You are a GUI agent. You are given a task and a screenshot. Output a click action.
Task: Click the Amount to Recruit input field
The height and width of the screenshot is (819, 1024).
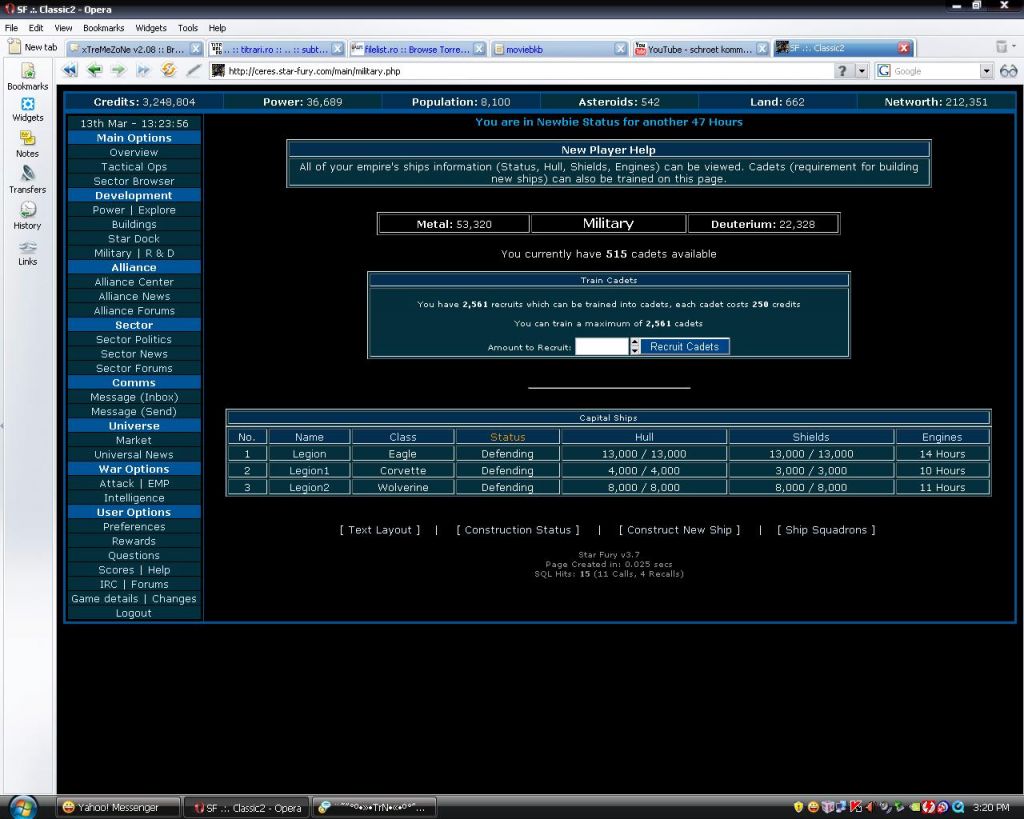point(601,347)
